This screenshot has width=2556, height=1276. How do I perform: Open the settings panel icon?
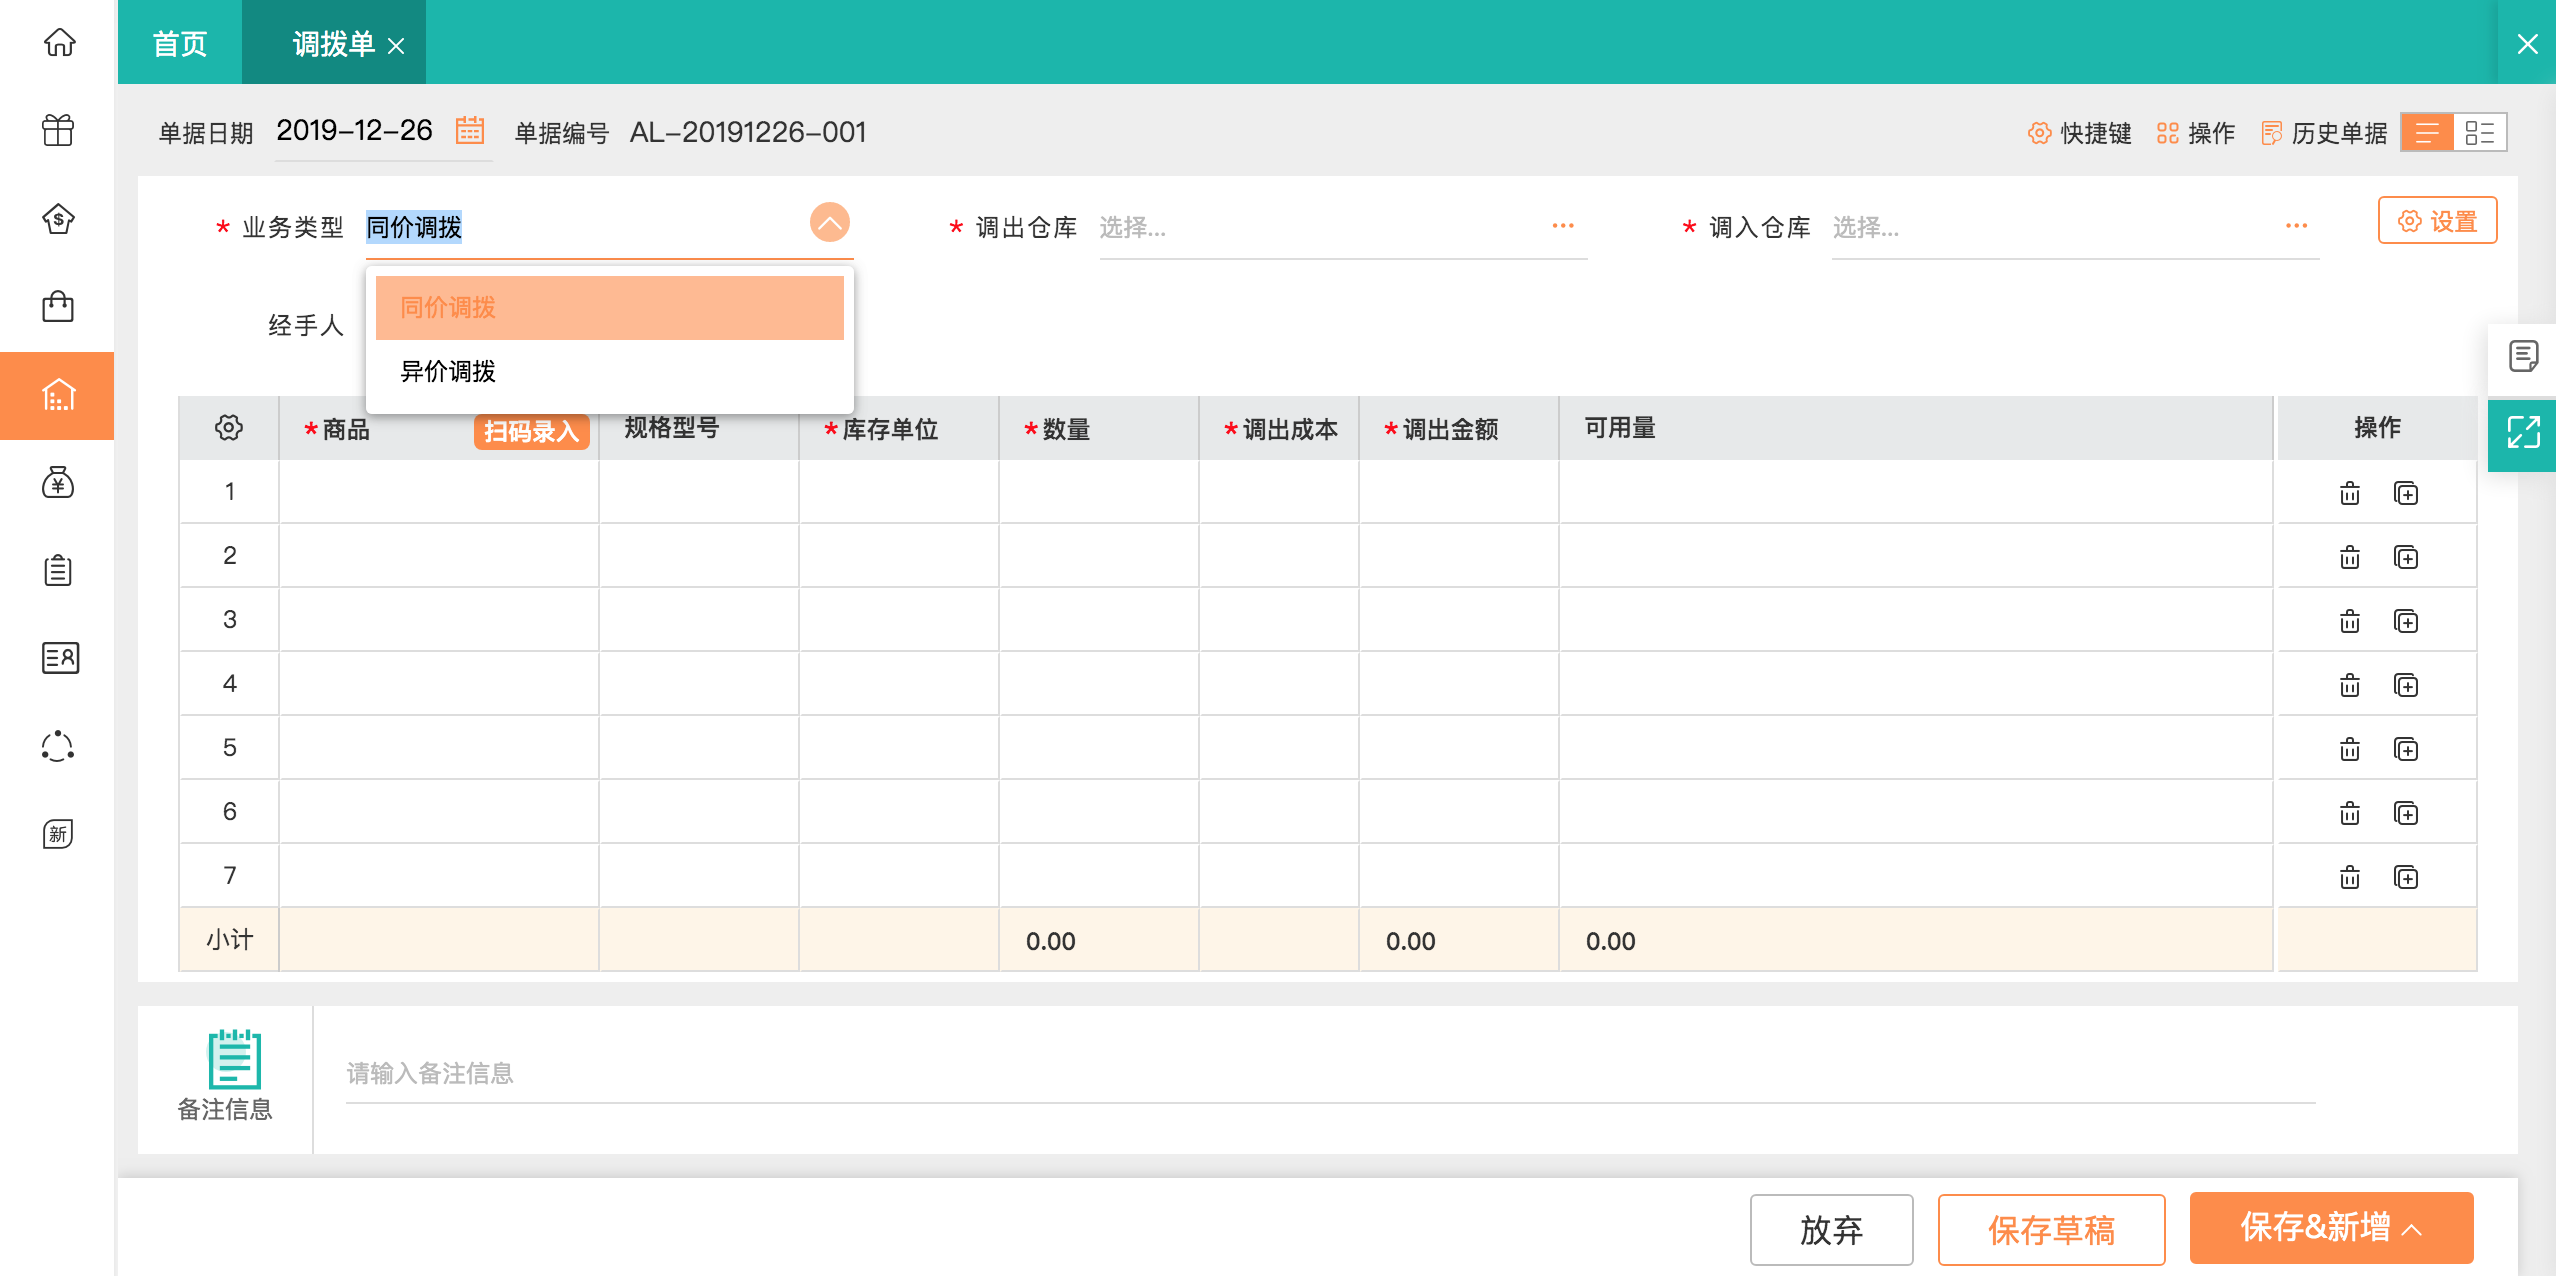(x=2440, y=225)
